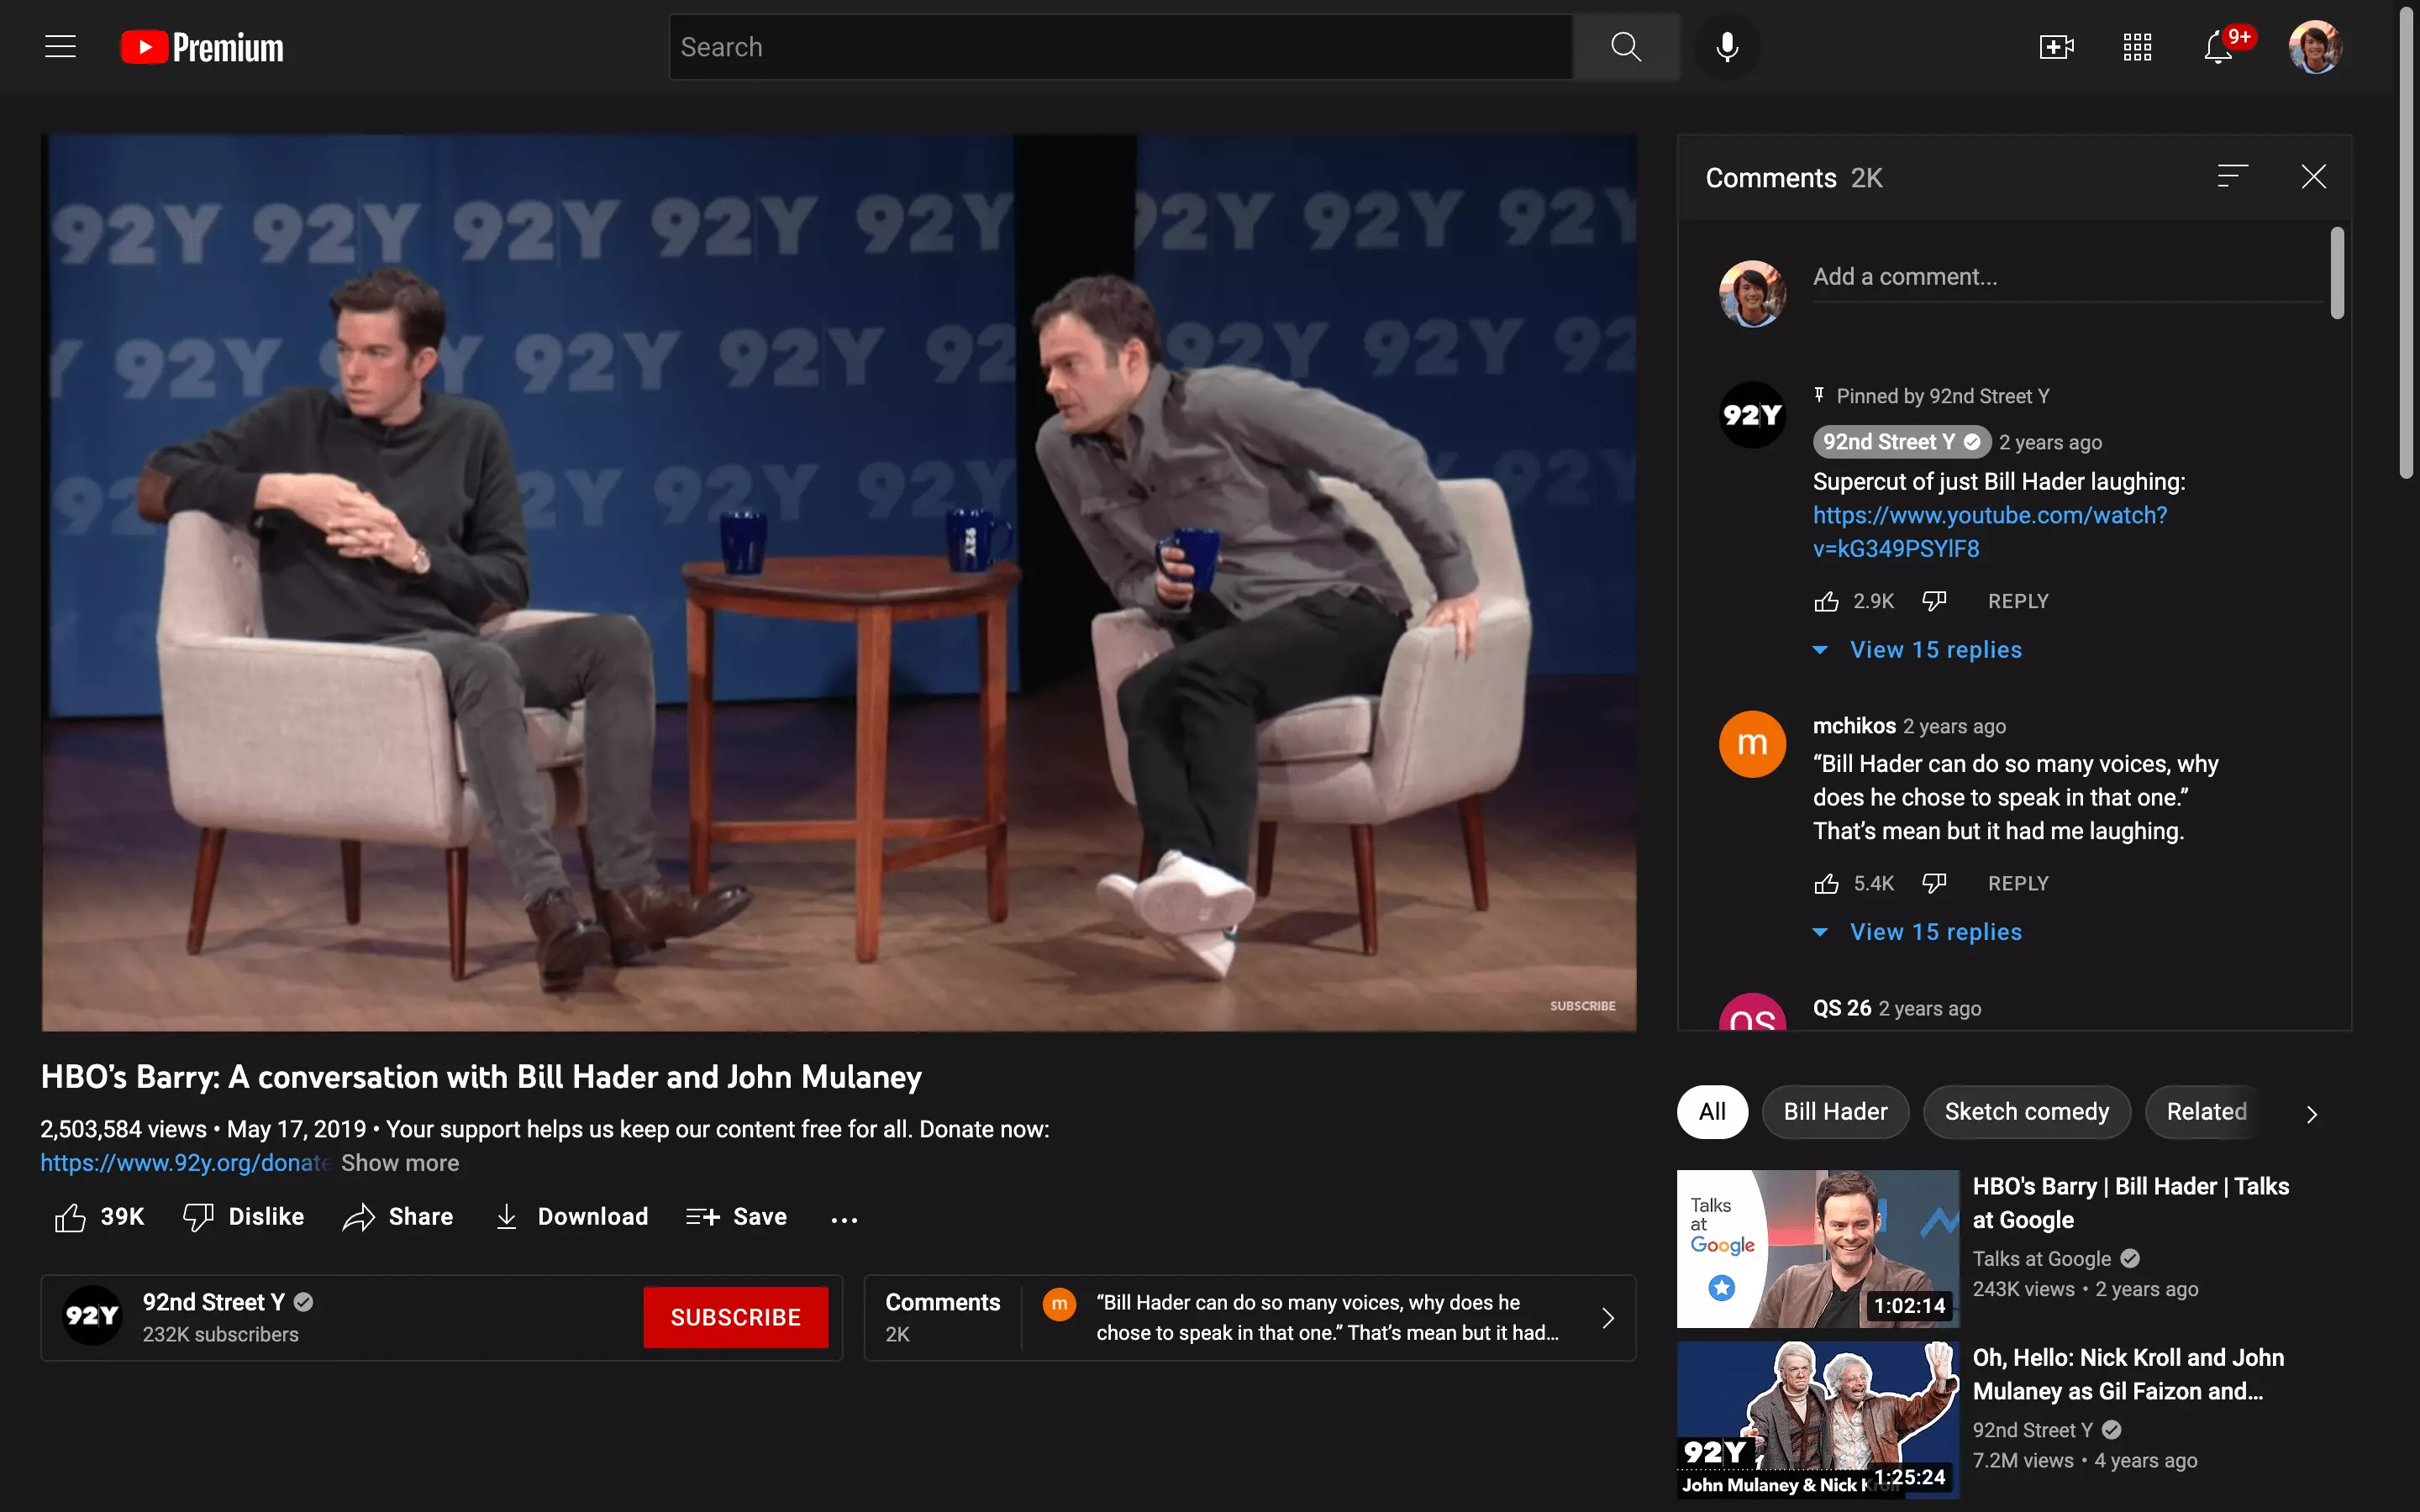Click the comments sort filter icon
The height and width of the screenshot is (1512, 2420).
pos(2230,176)
